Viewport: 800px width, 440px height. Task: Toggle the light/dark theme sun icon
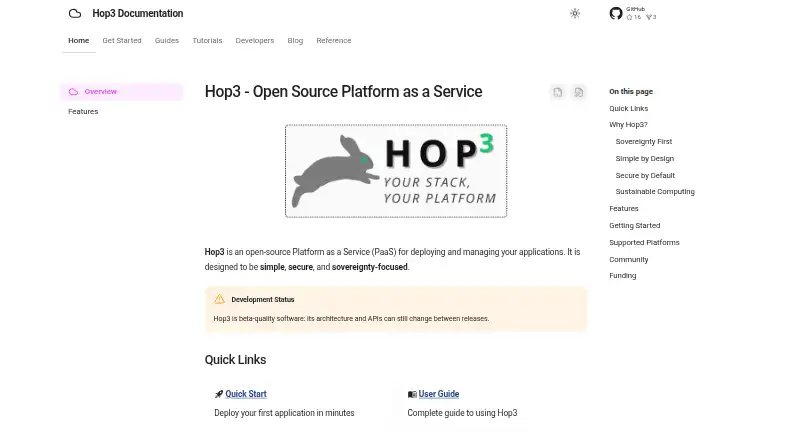(575, 14)
